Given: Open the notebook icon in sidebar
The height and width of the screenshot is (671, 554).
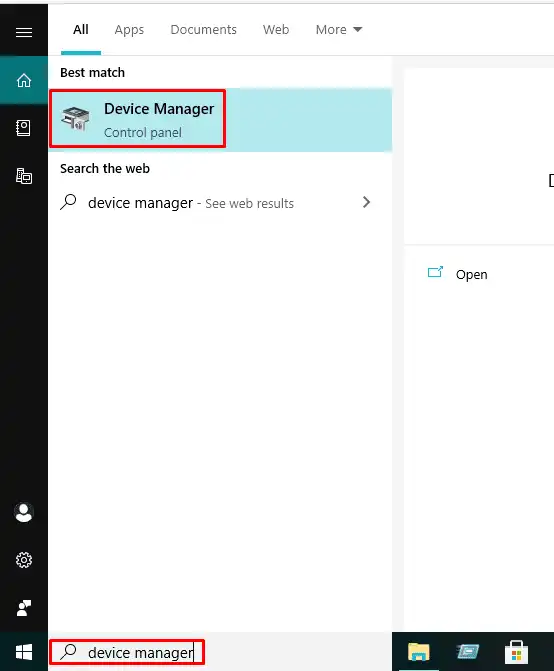Looking at the screenshot, I should [24, 128].
